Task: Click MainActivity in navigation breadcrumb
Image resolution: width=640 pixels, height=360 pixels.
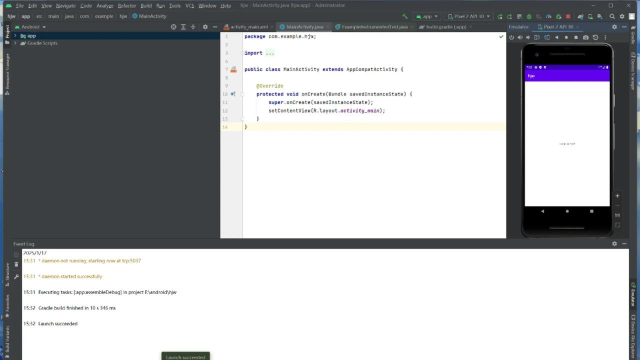Action: pyautogui.click(x=149, y=16)
